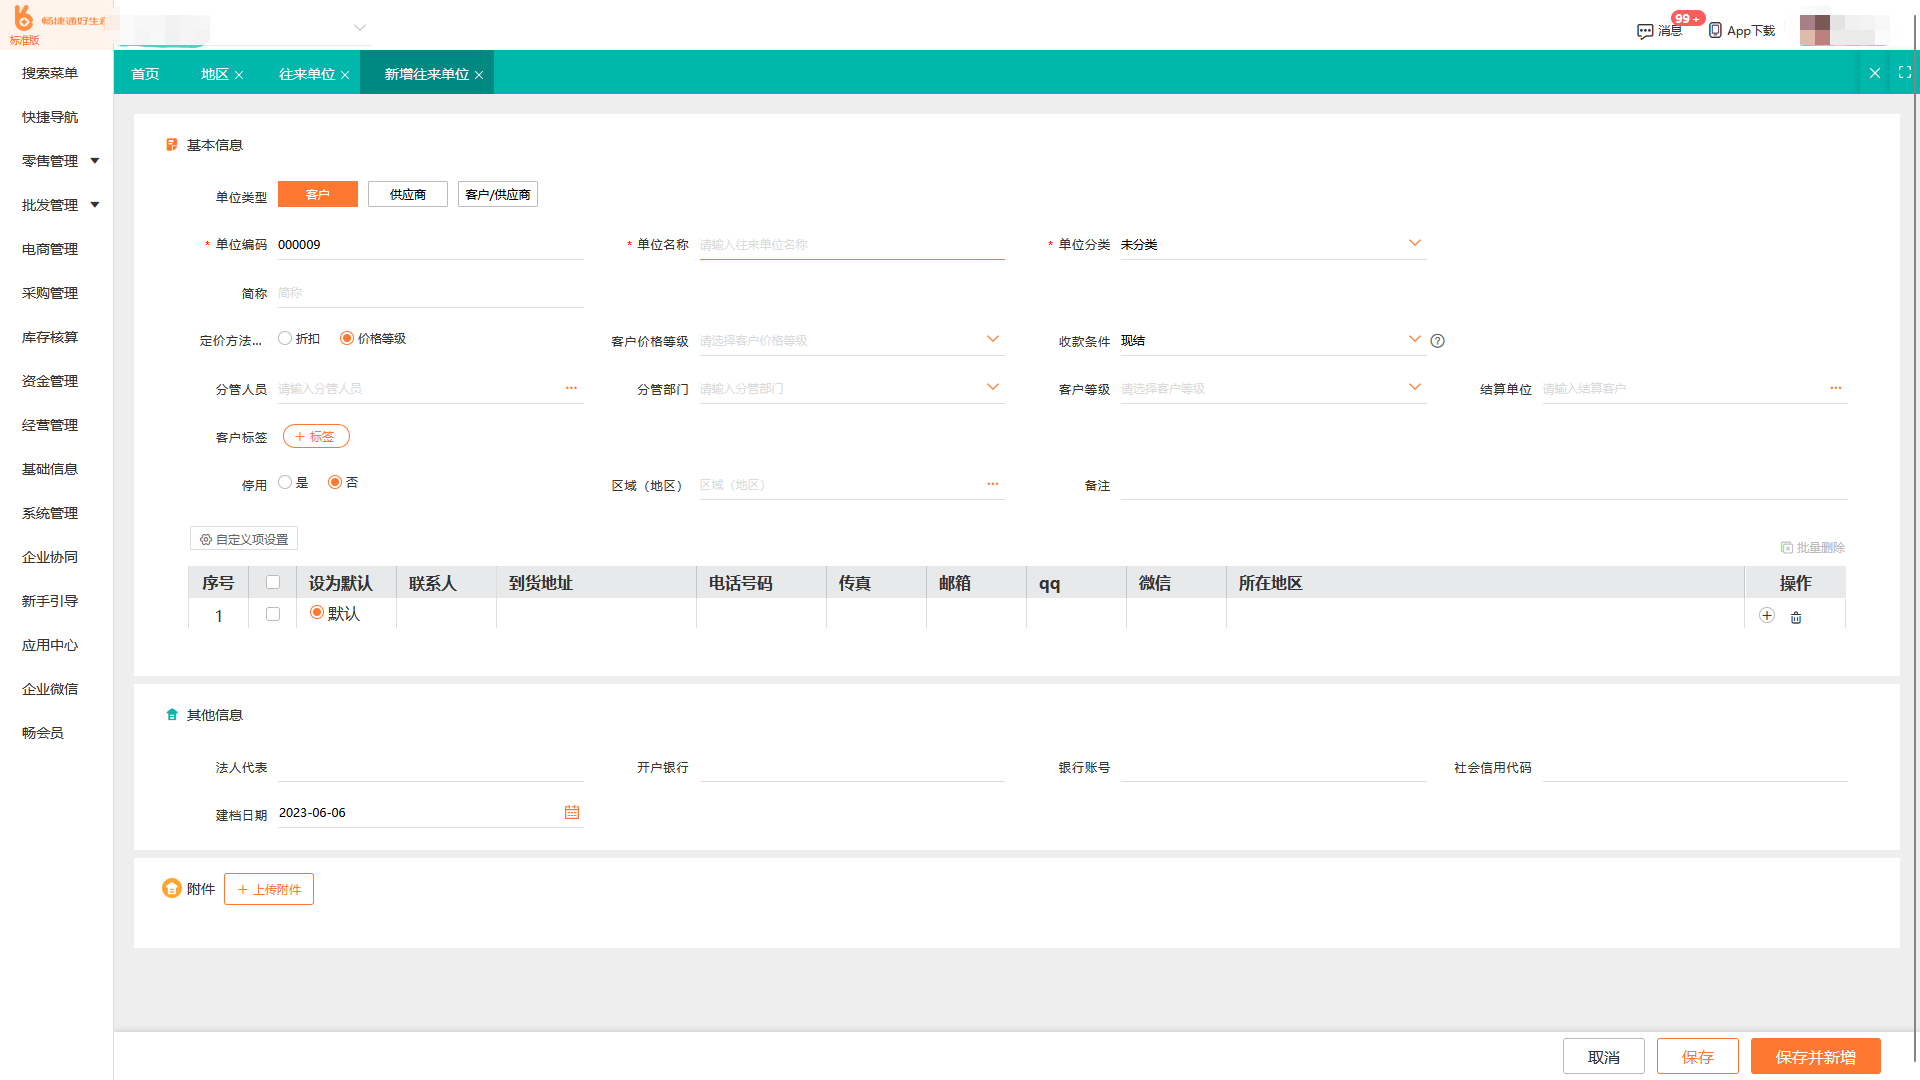Click the other info section house icon
This screenshot has height=1080, width=1920.
coord(171,715)
